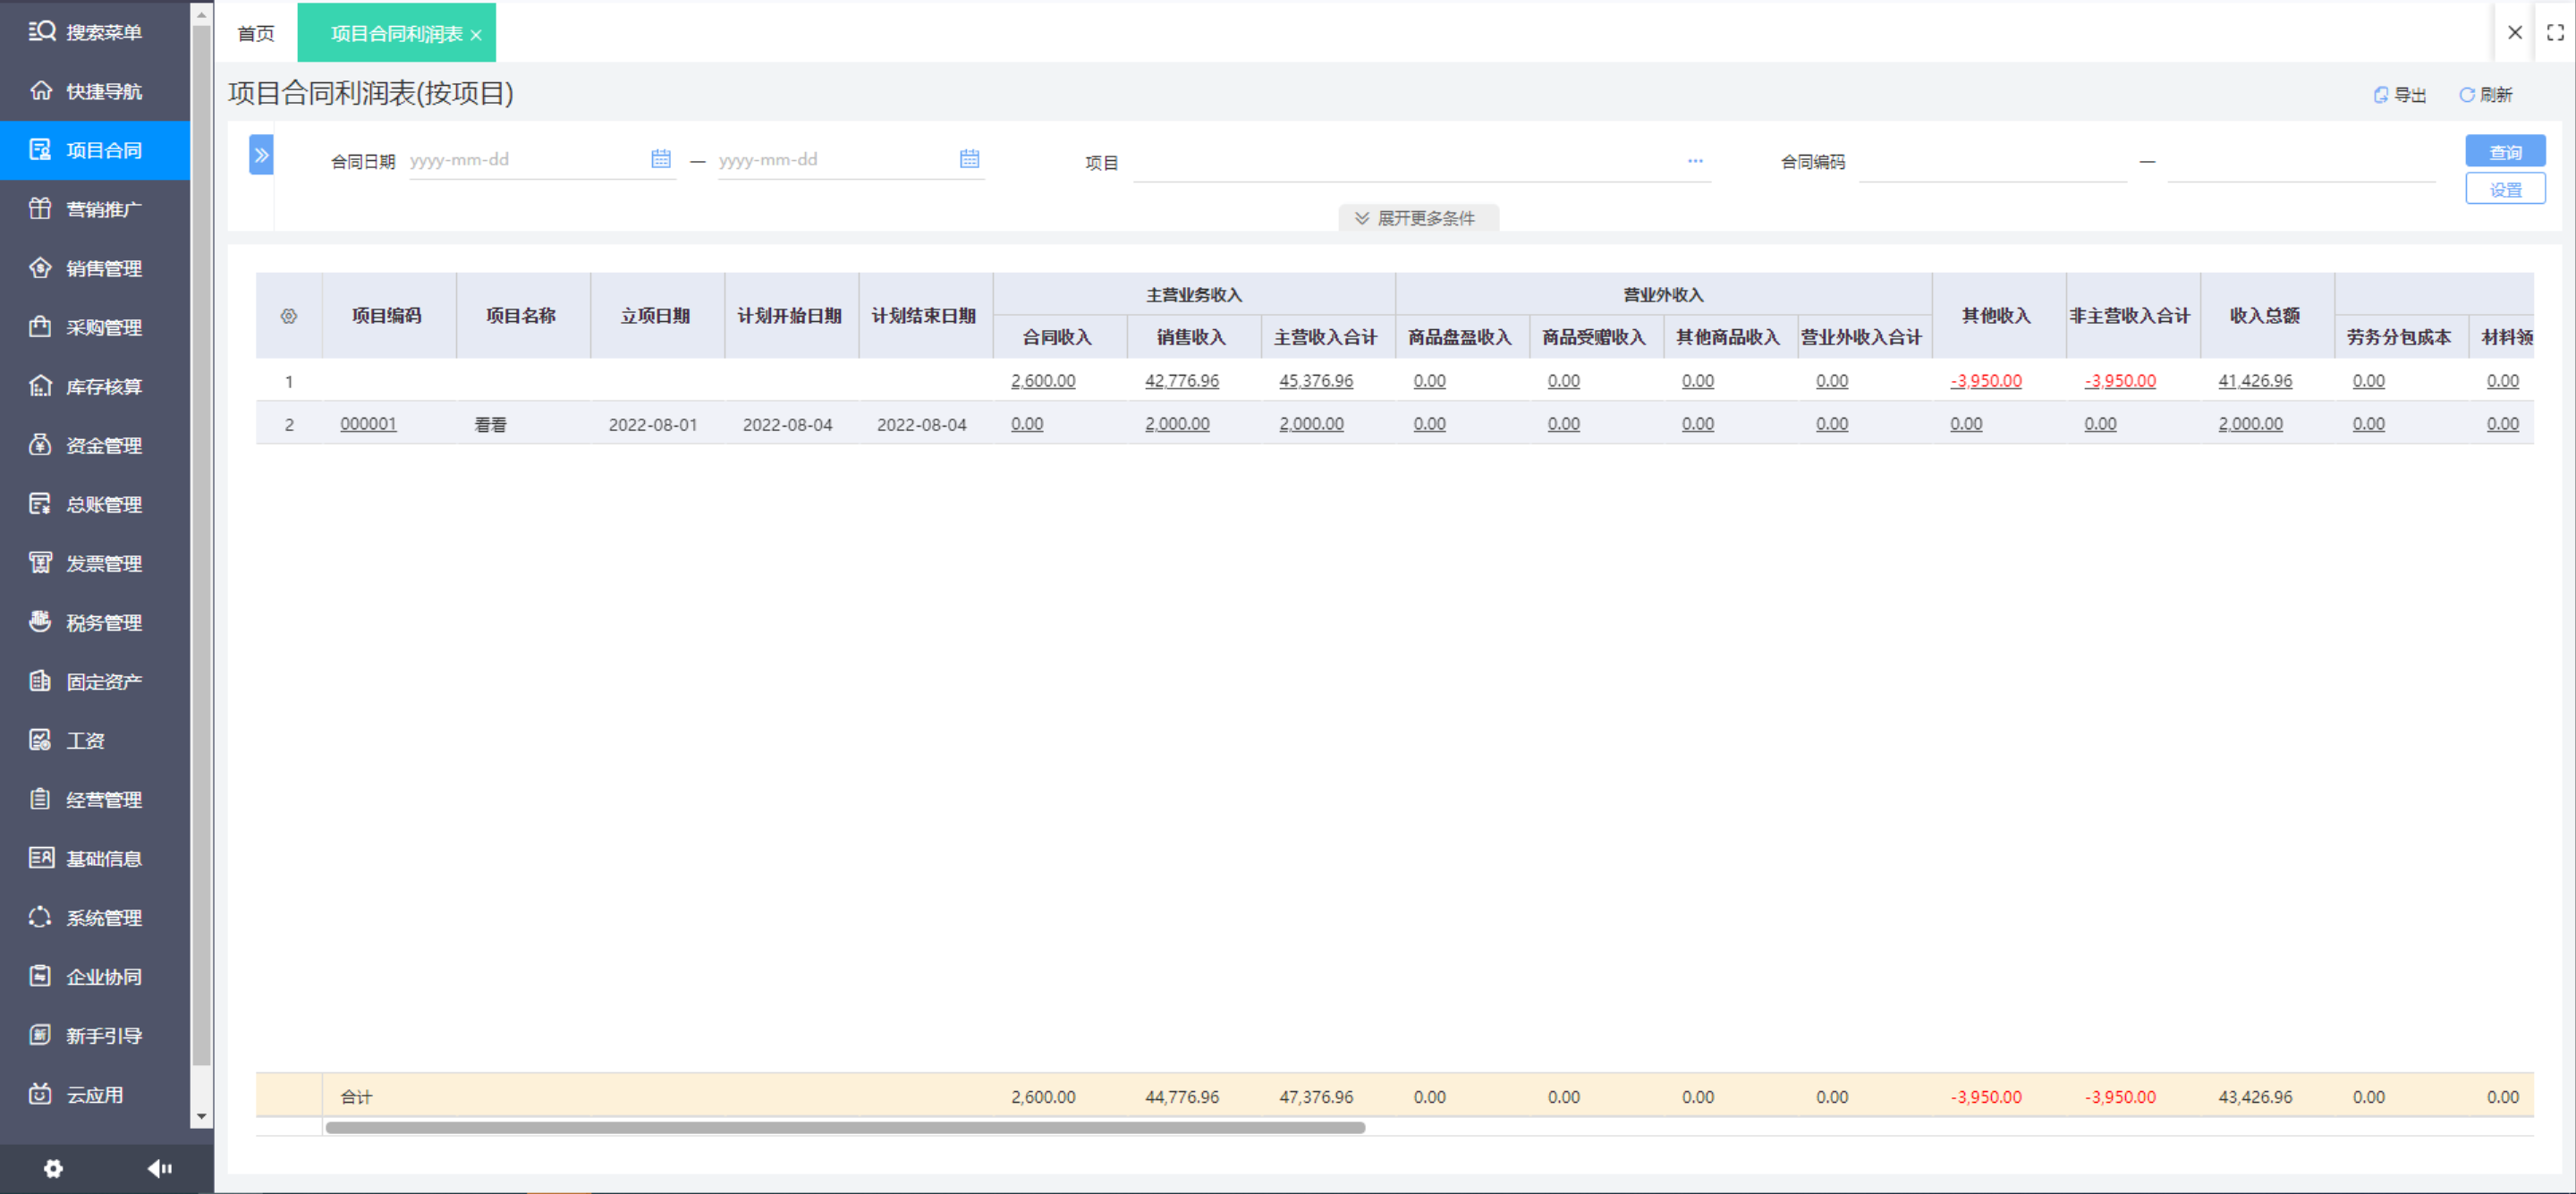This screenshot has height=1194, width=2576.
Task: Open 固定资产 module from sidebar
Action: [104, 682]
